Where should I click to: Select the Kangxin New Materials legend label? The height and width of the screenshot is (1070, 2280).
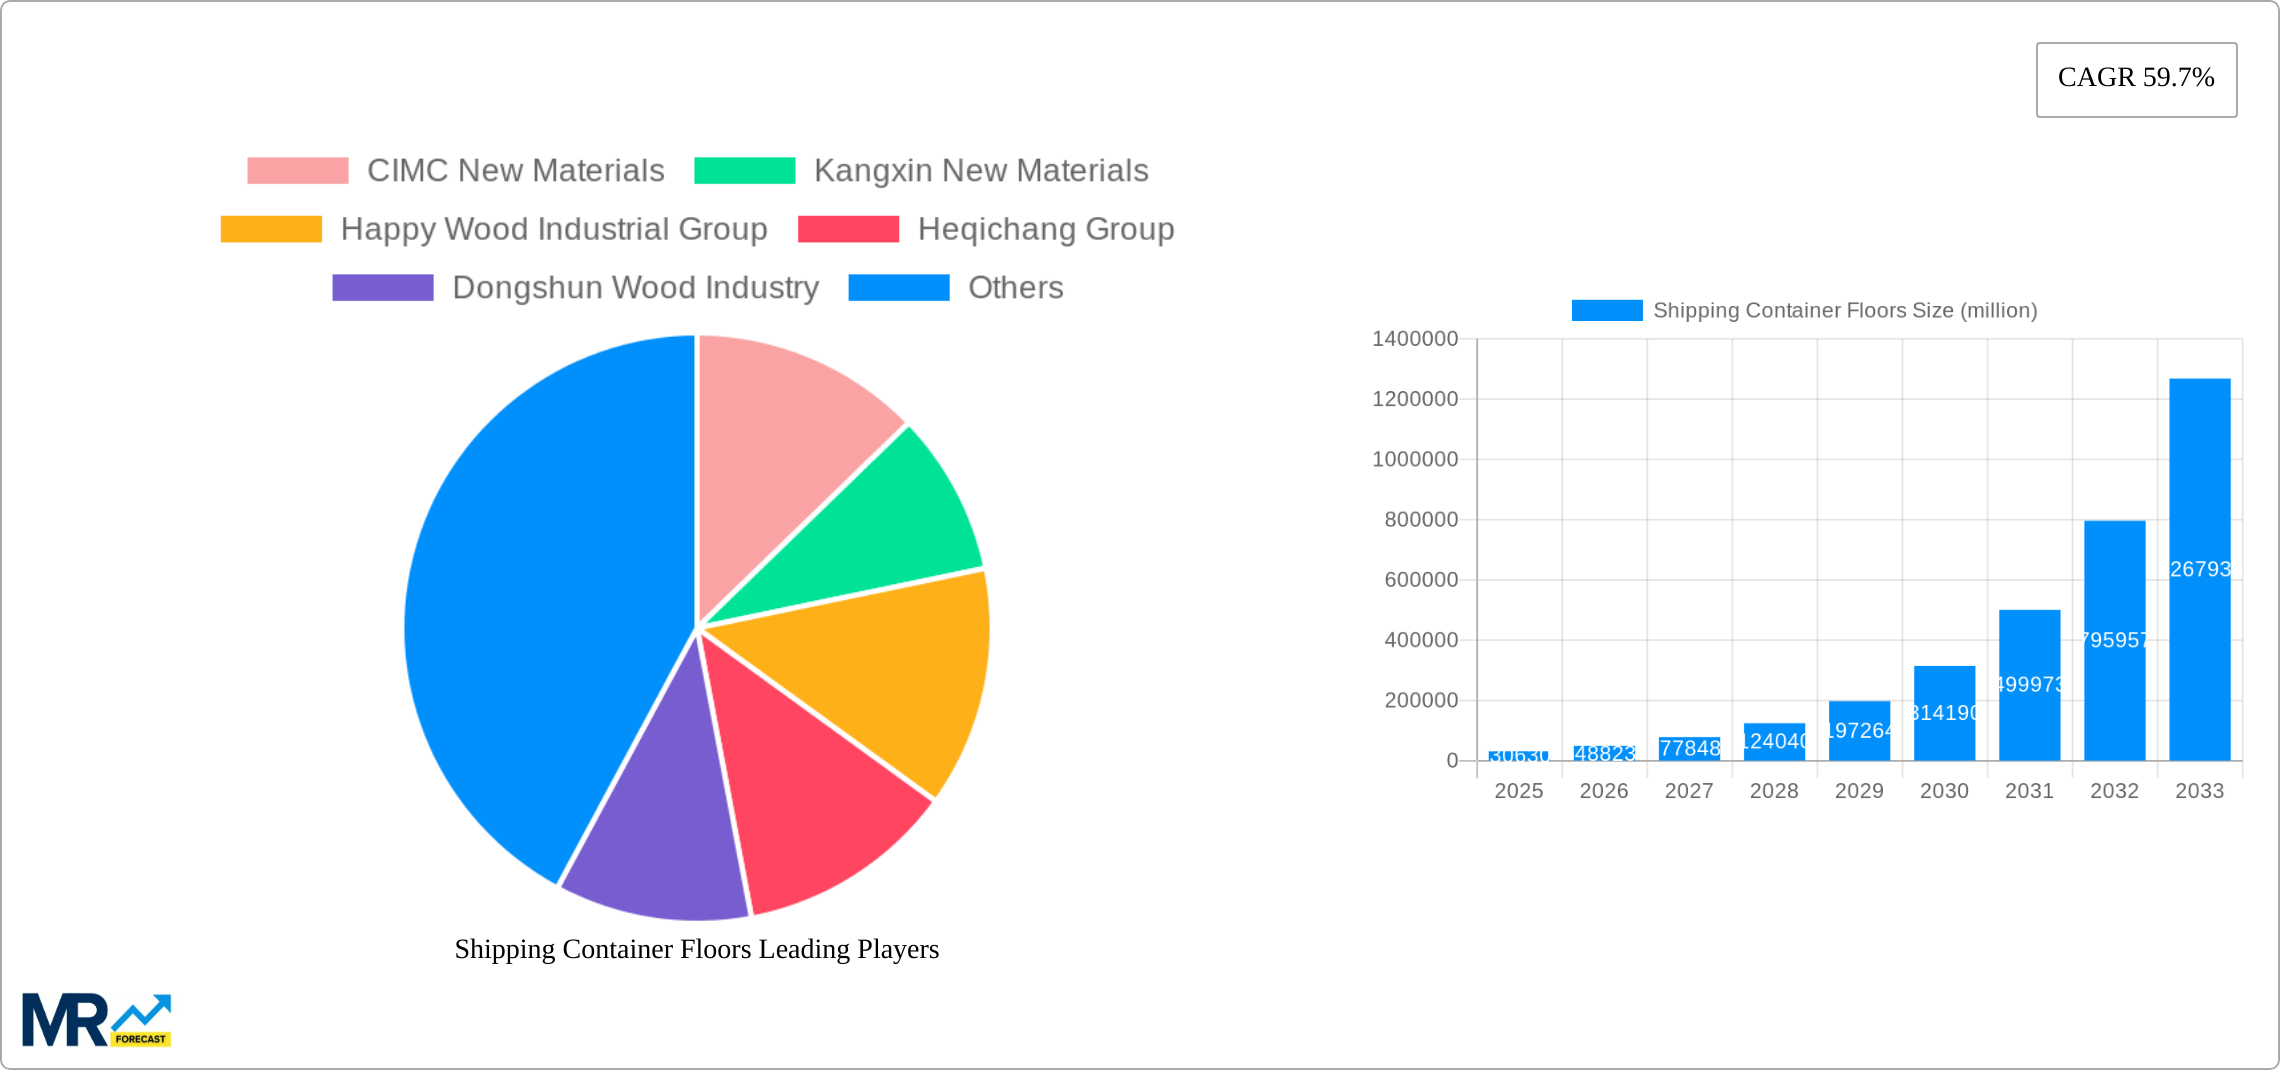[x=982, y=170]
